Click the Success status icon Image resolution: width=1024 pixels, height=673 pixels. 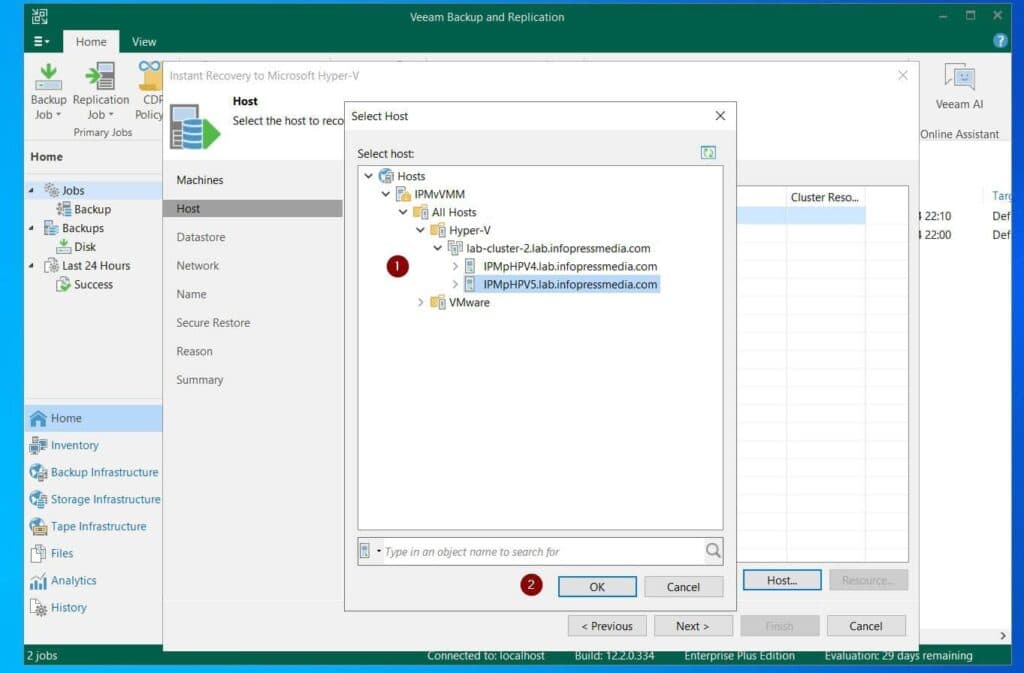63,285
